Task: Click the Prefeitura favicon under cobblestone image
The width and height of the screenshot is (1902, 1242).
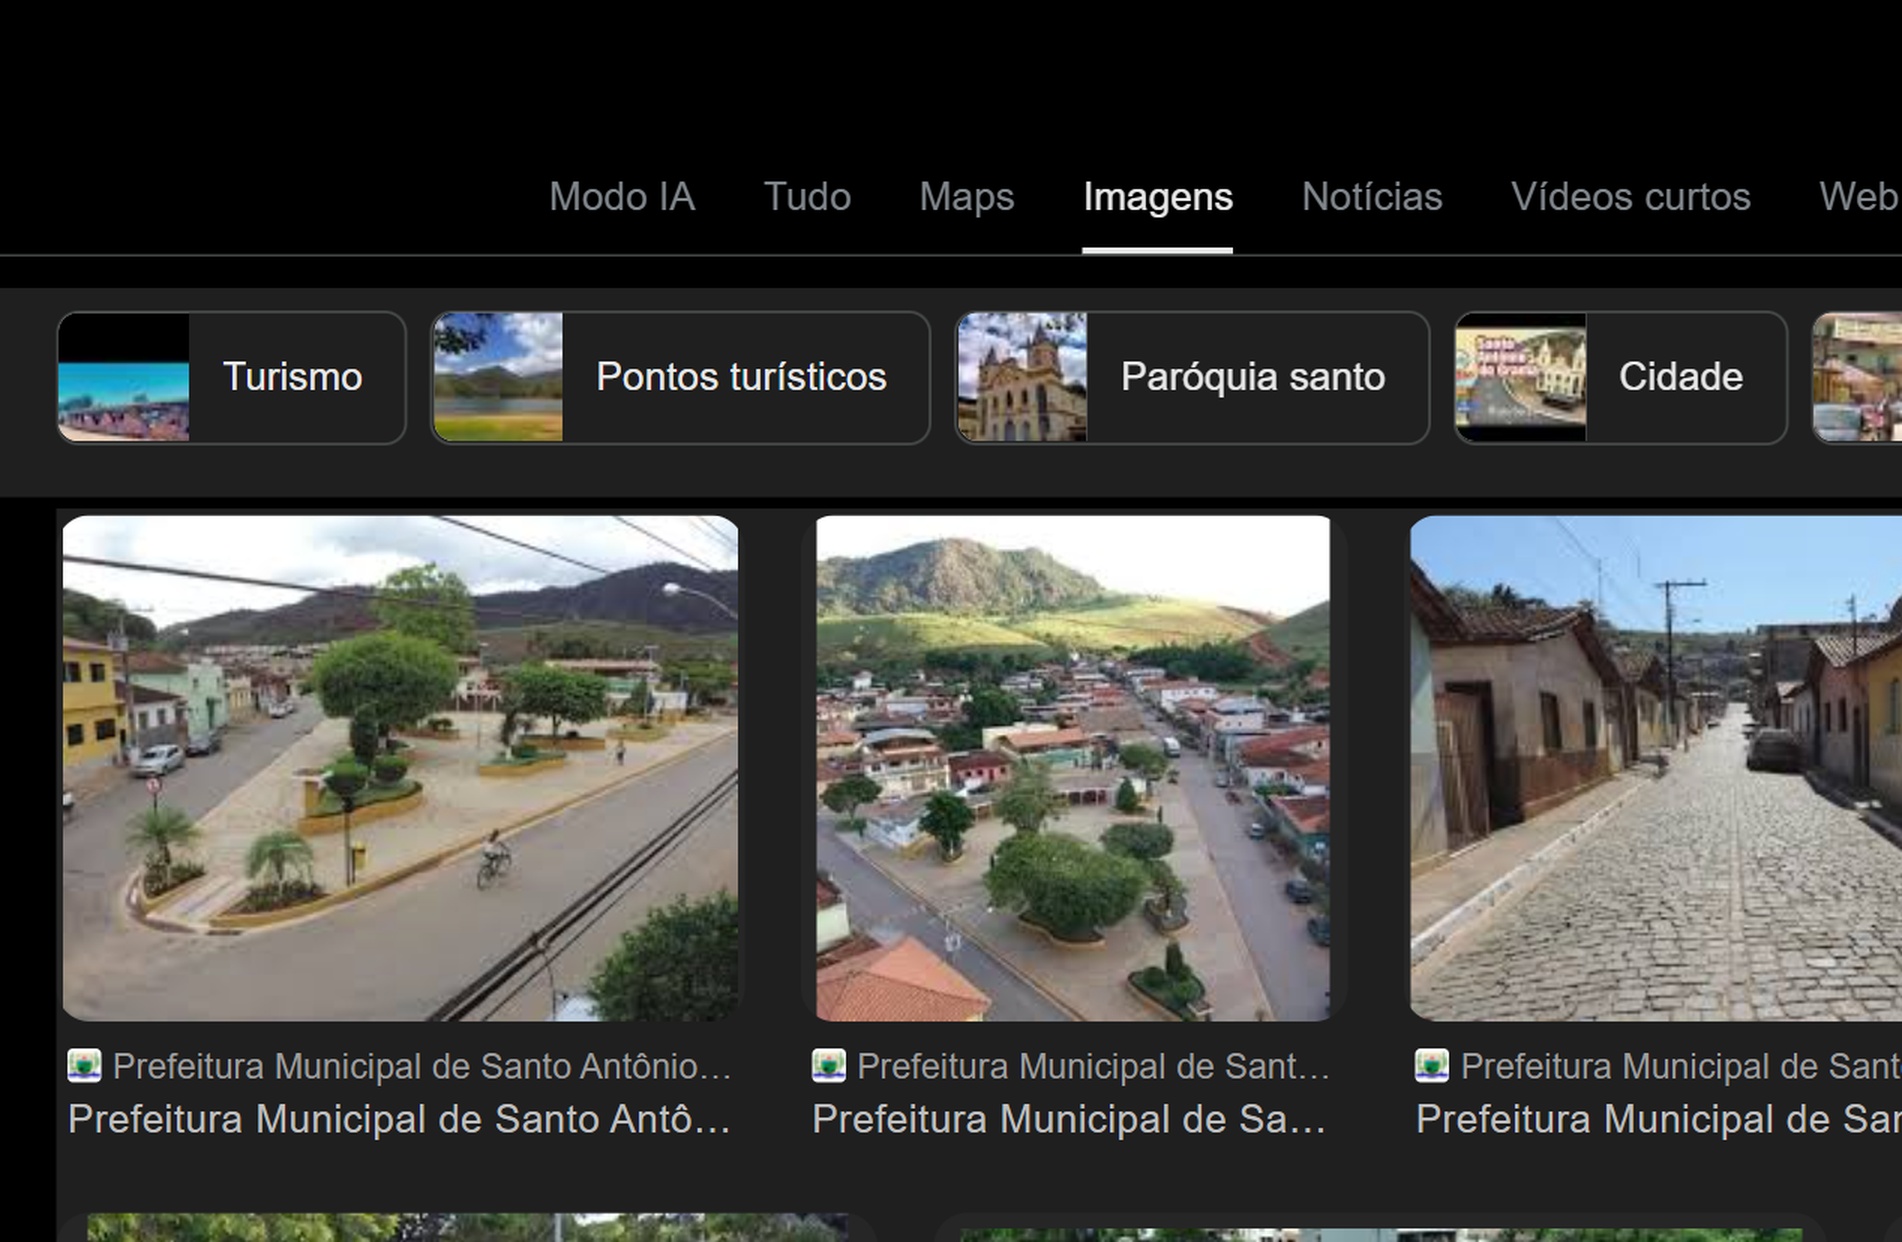Action: pos(1431,1066)
